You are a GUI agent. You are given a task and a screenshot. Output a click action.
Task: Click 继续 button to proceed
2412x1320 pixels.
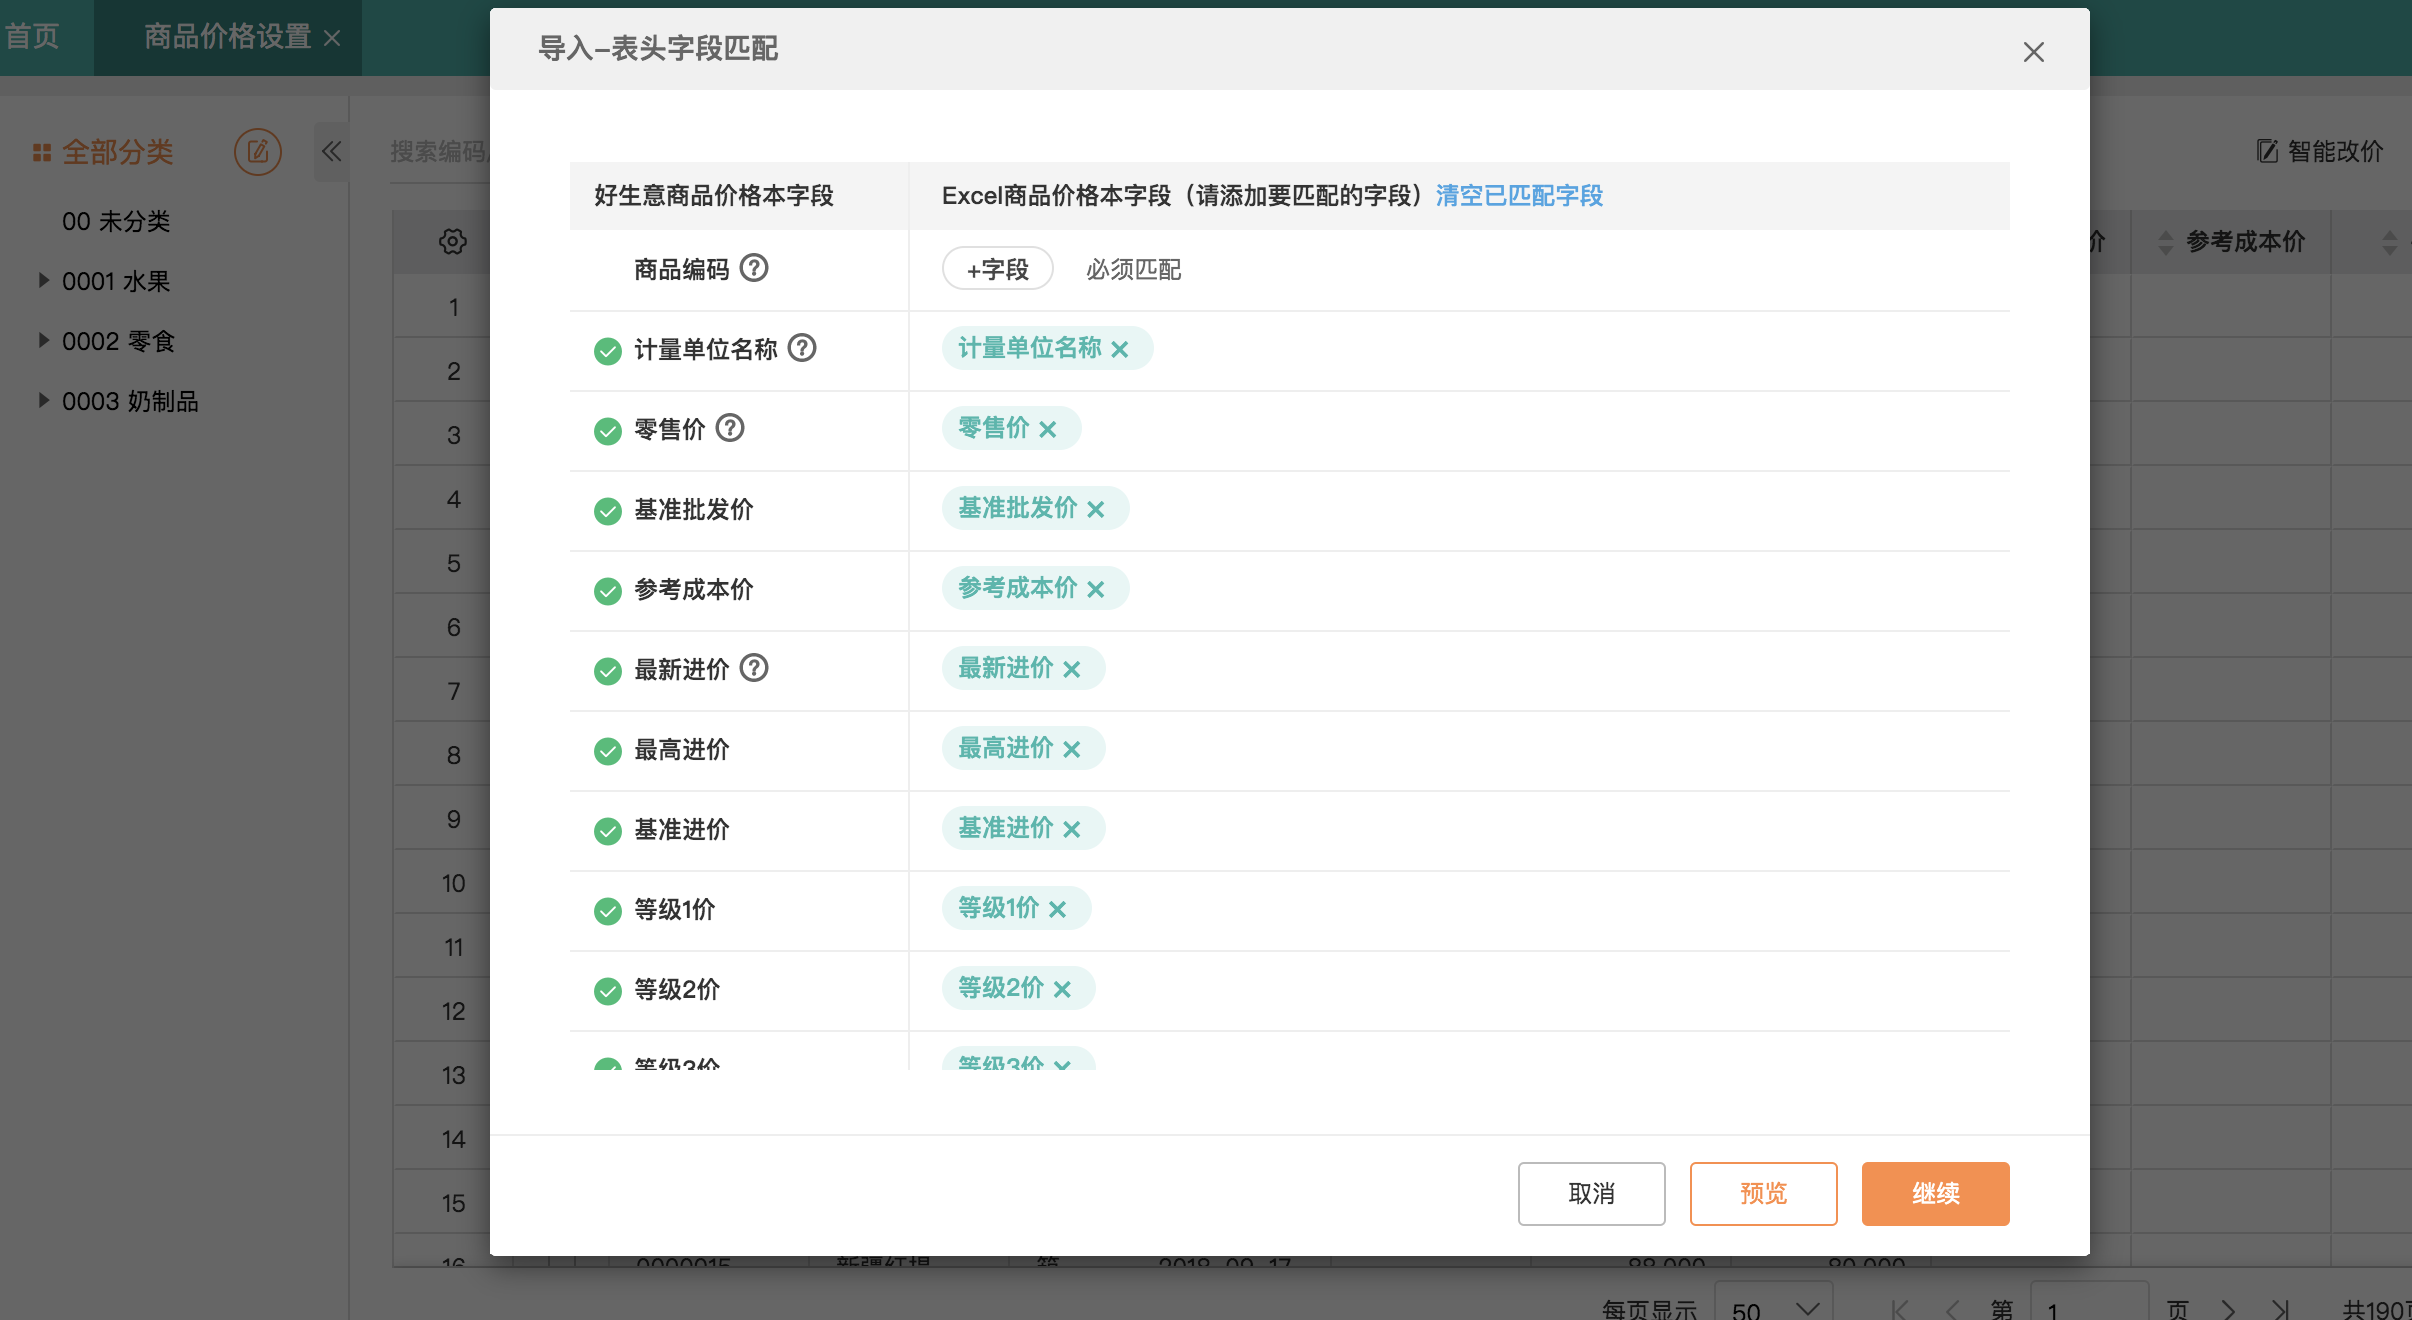coord(1936,1193)
